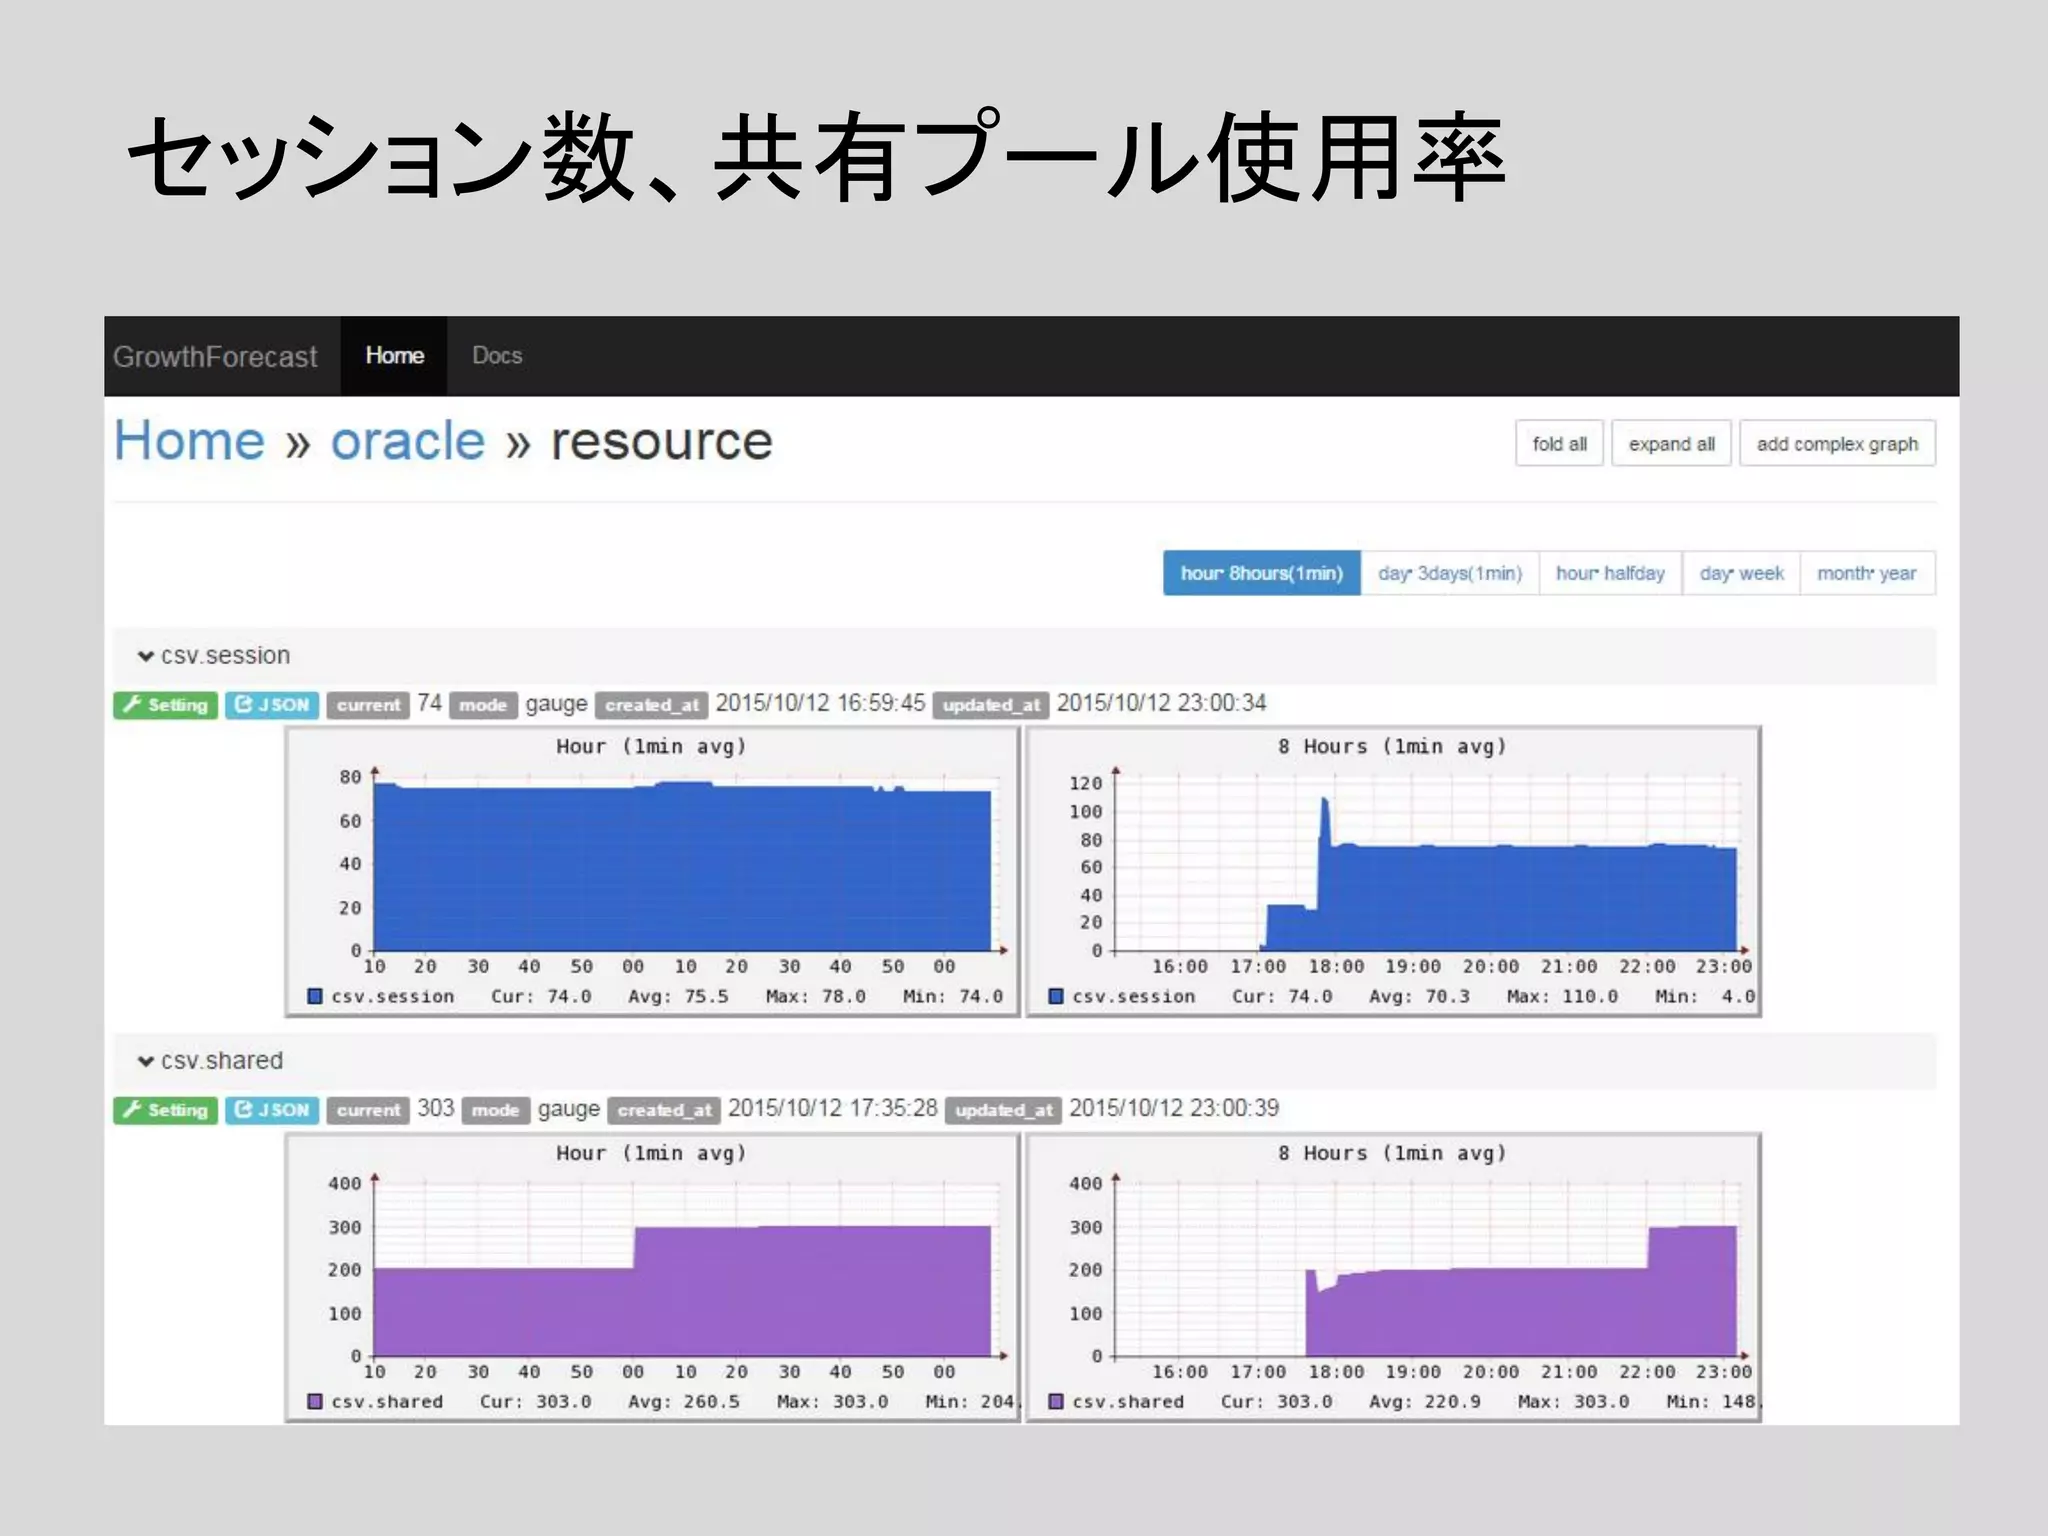Image resolution: width=2048 pixels, height=1536 pixels.
Task: Click the fold all button
Action: (1559, 443)
